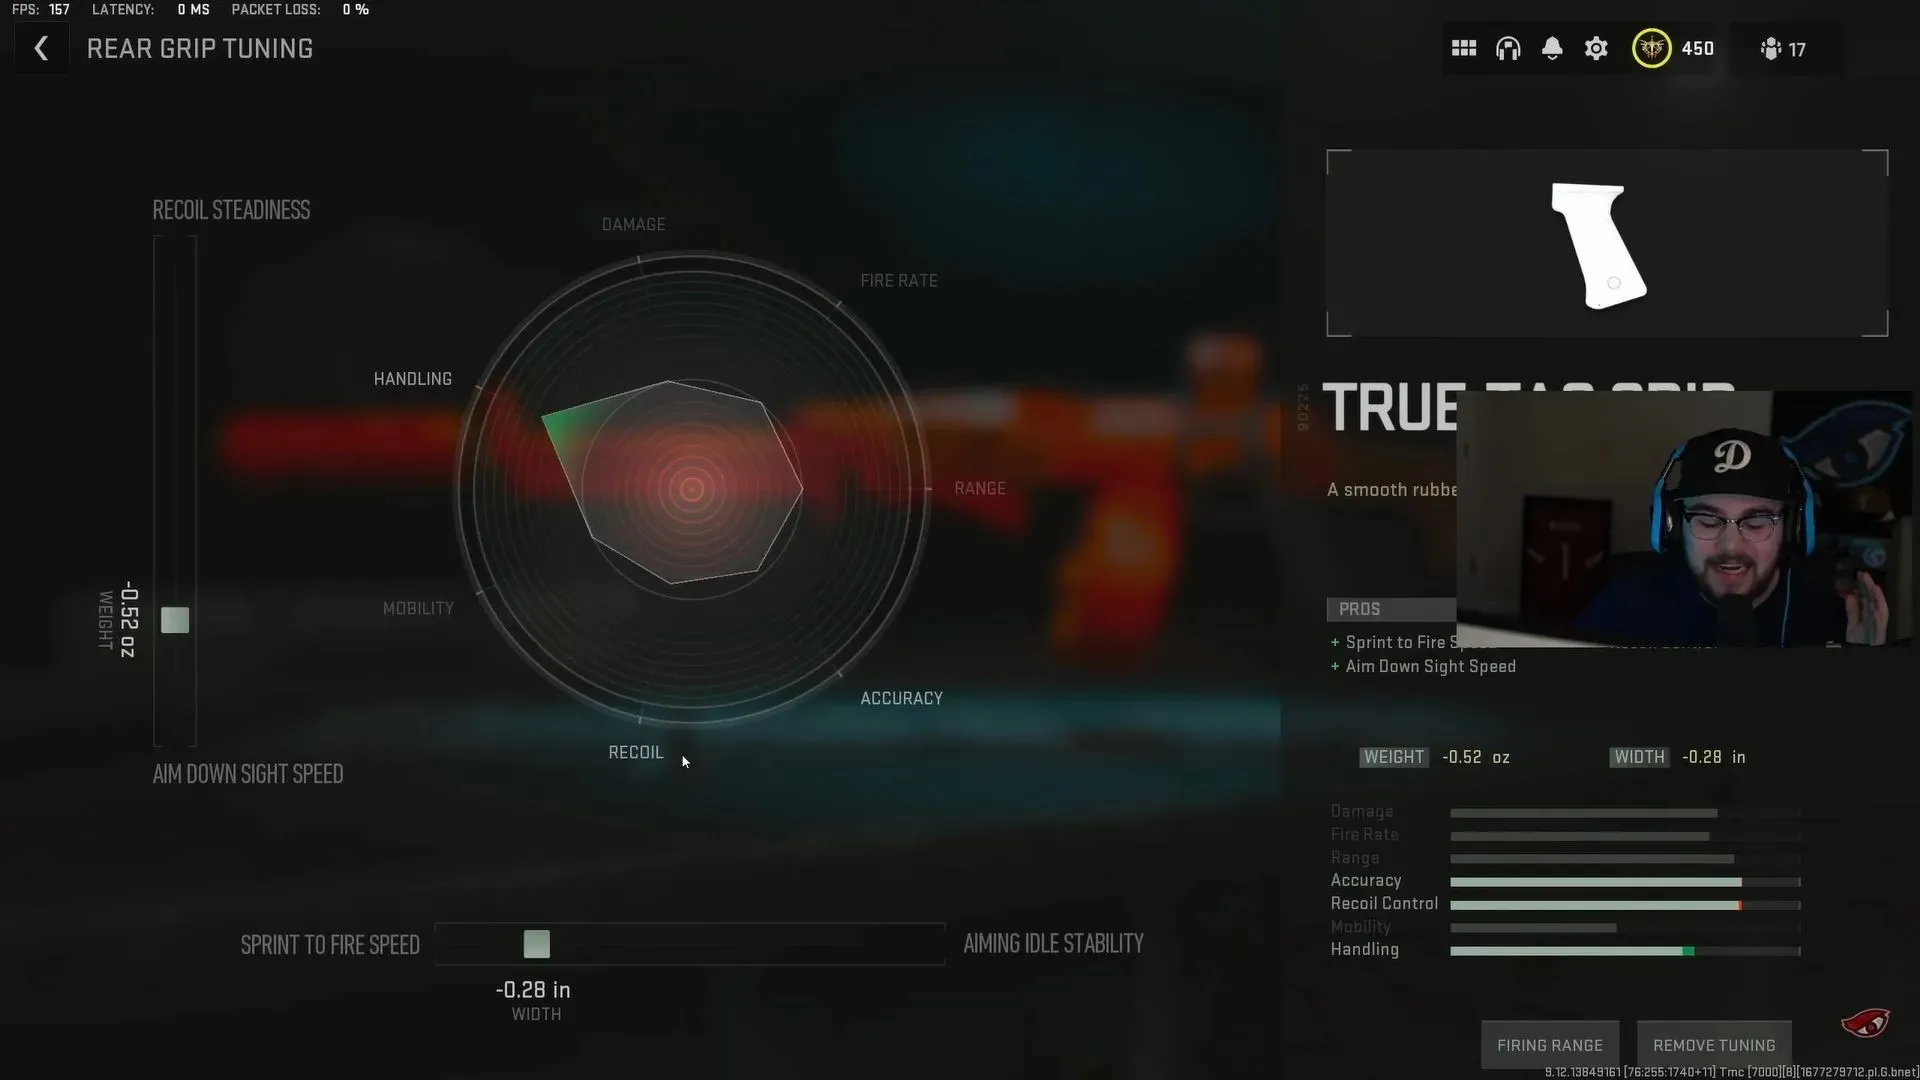Select the REAR GRIP TUNING menu label
The width and height of the screenshot is (1920, 1080).
pyautogui.click(x=200, y=49)
